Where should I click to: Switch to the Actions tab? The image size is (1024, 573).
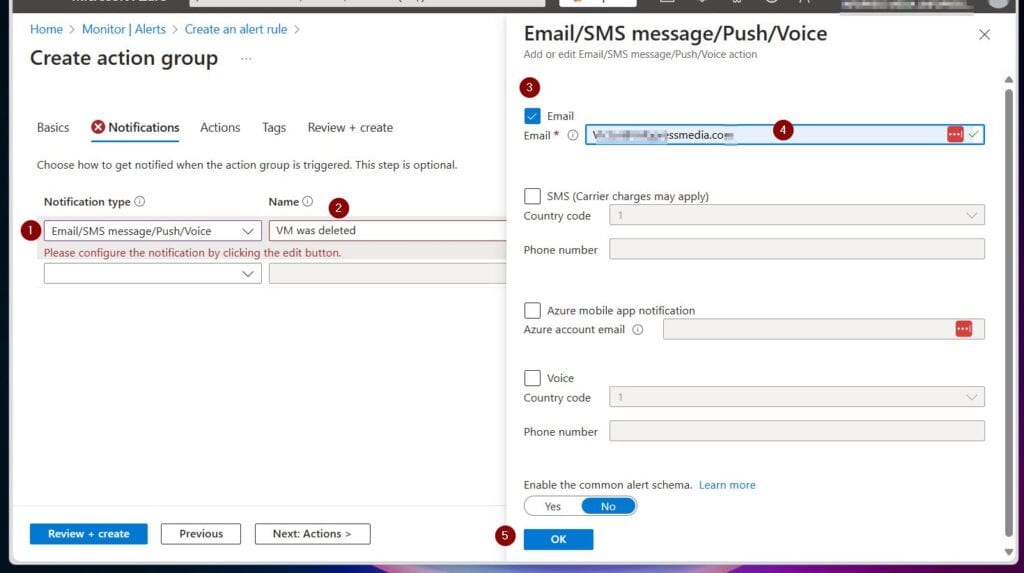tap(220, 127)
